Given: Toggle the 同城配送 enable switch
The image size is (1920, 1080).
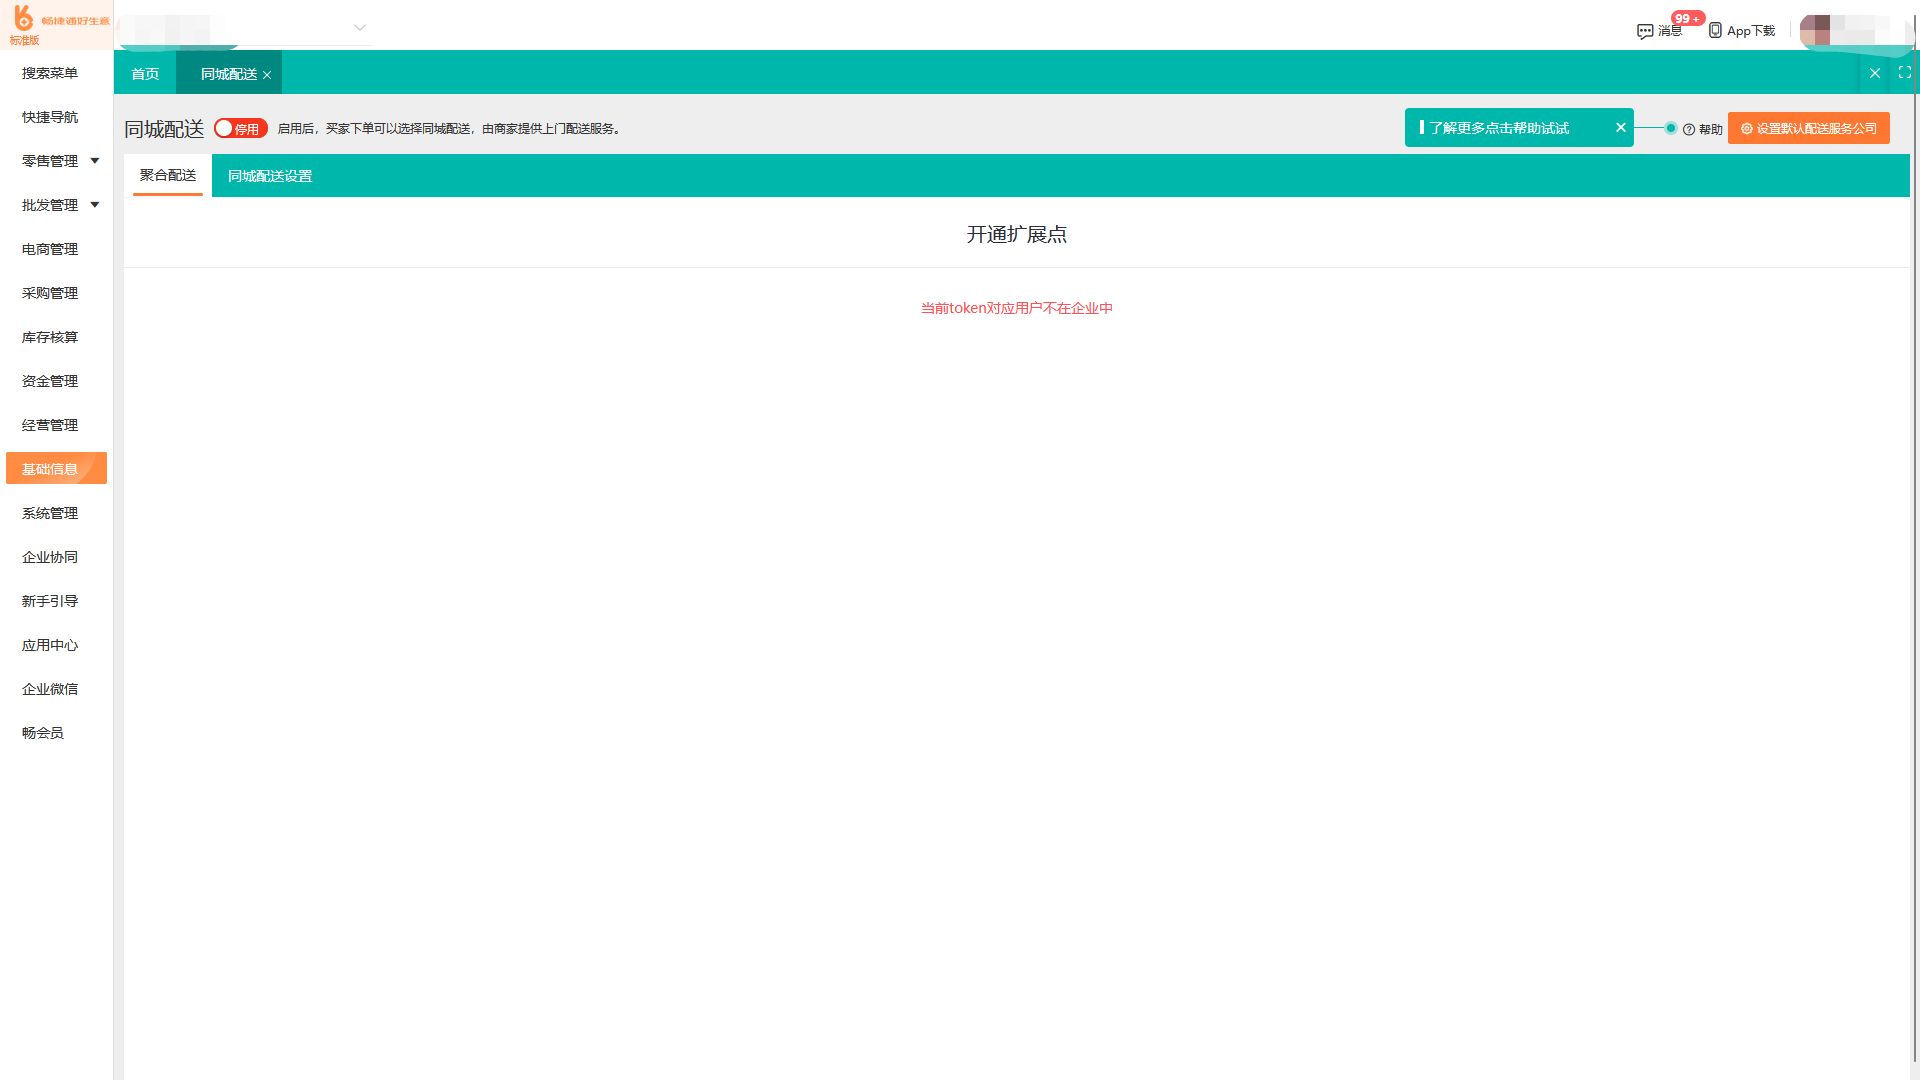Looking at the screenshot, I should click(x=241, y=128).
